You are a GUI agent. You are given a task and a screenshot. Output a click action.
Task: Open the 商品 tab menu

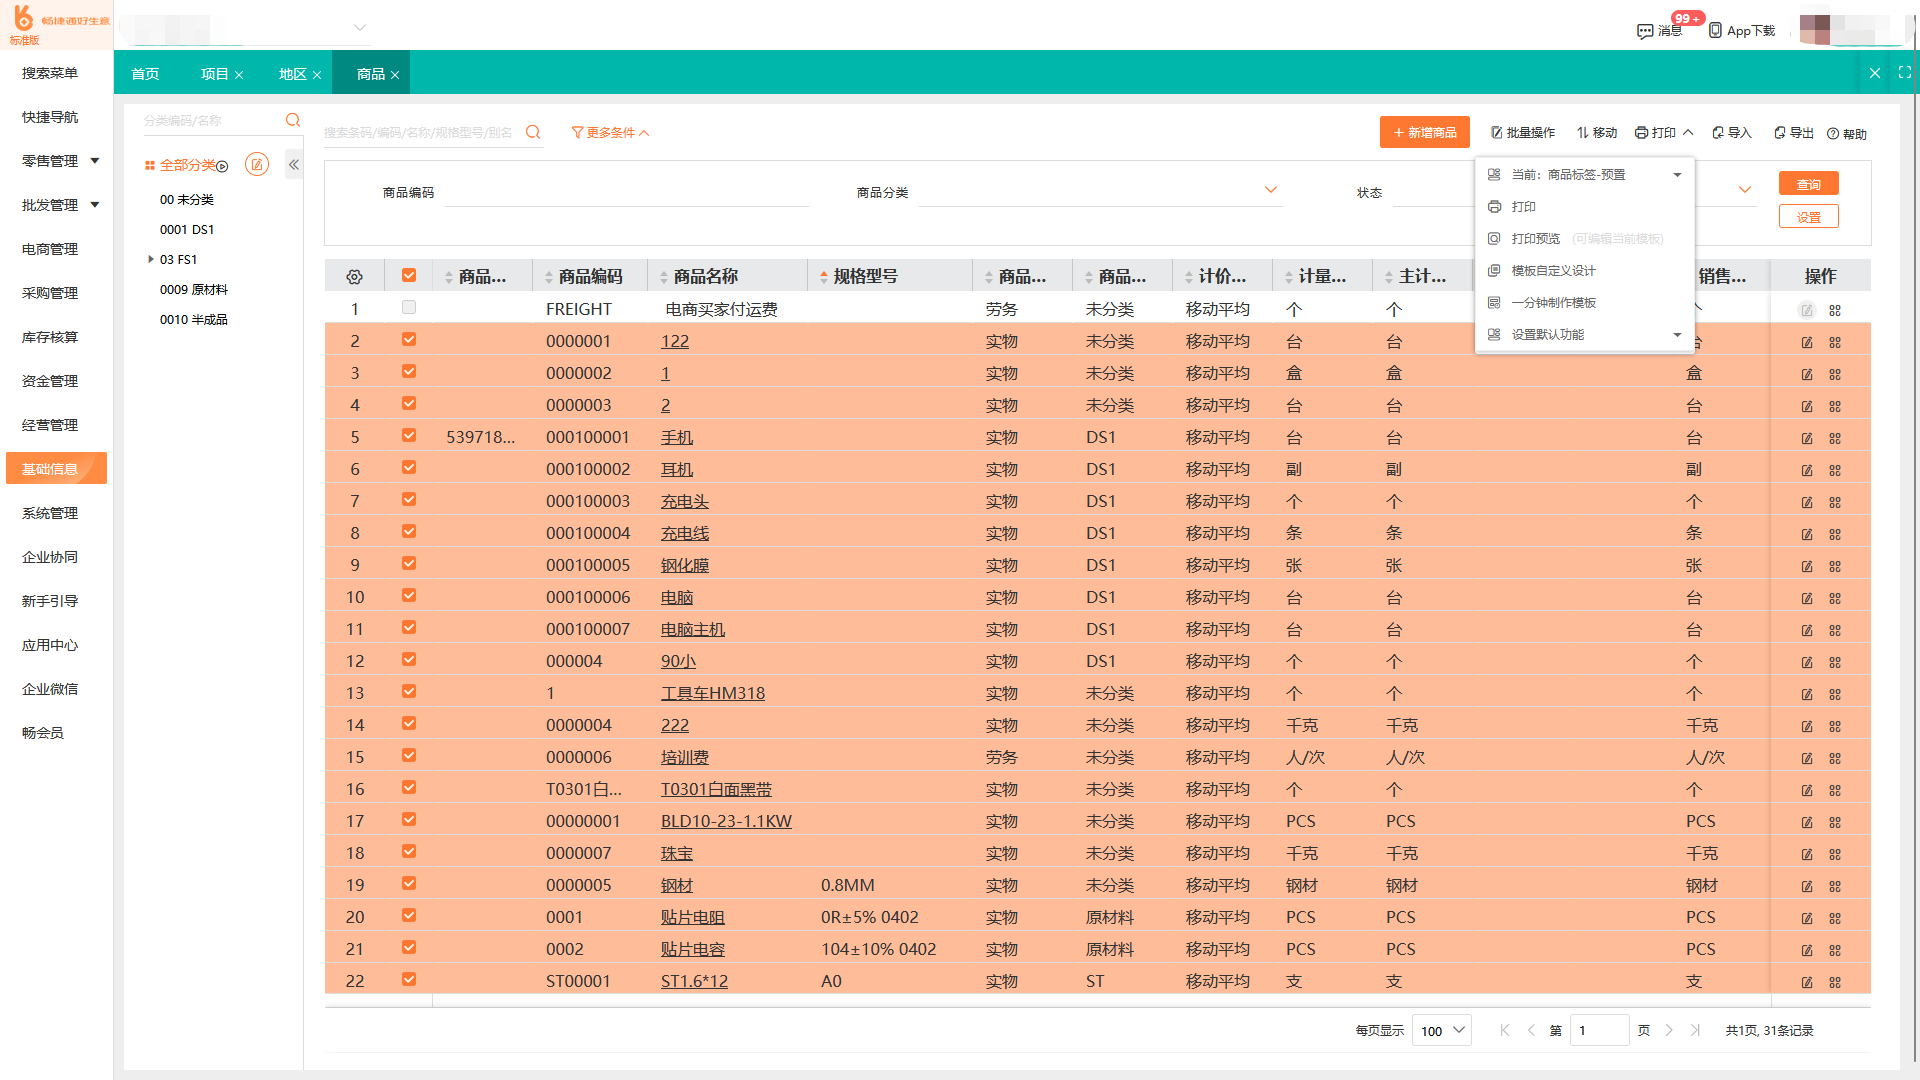(x=371, y=74)
